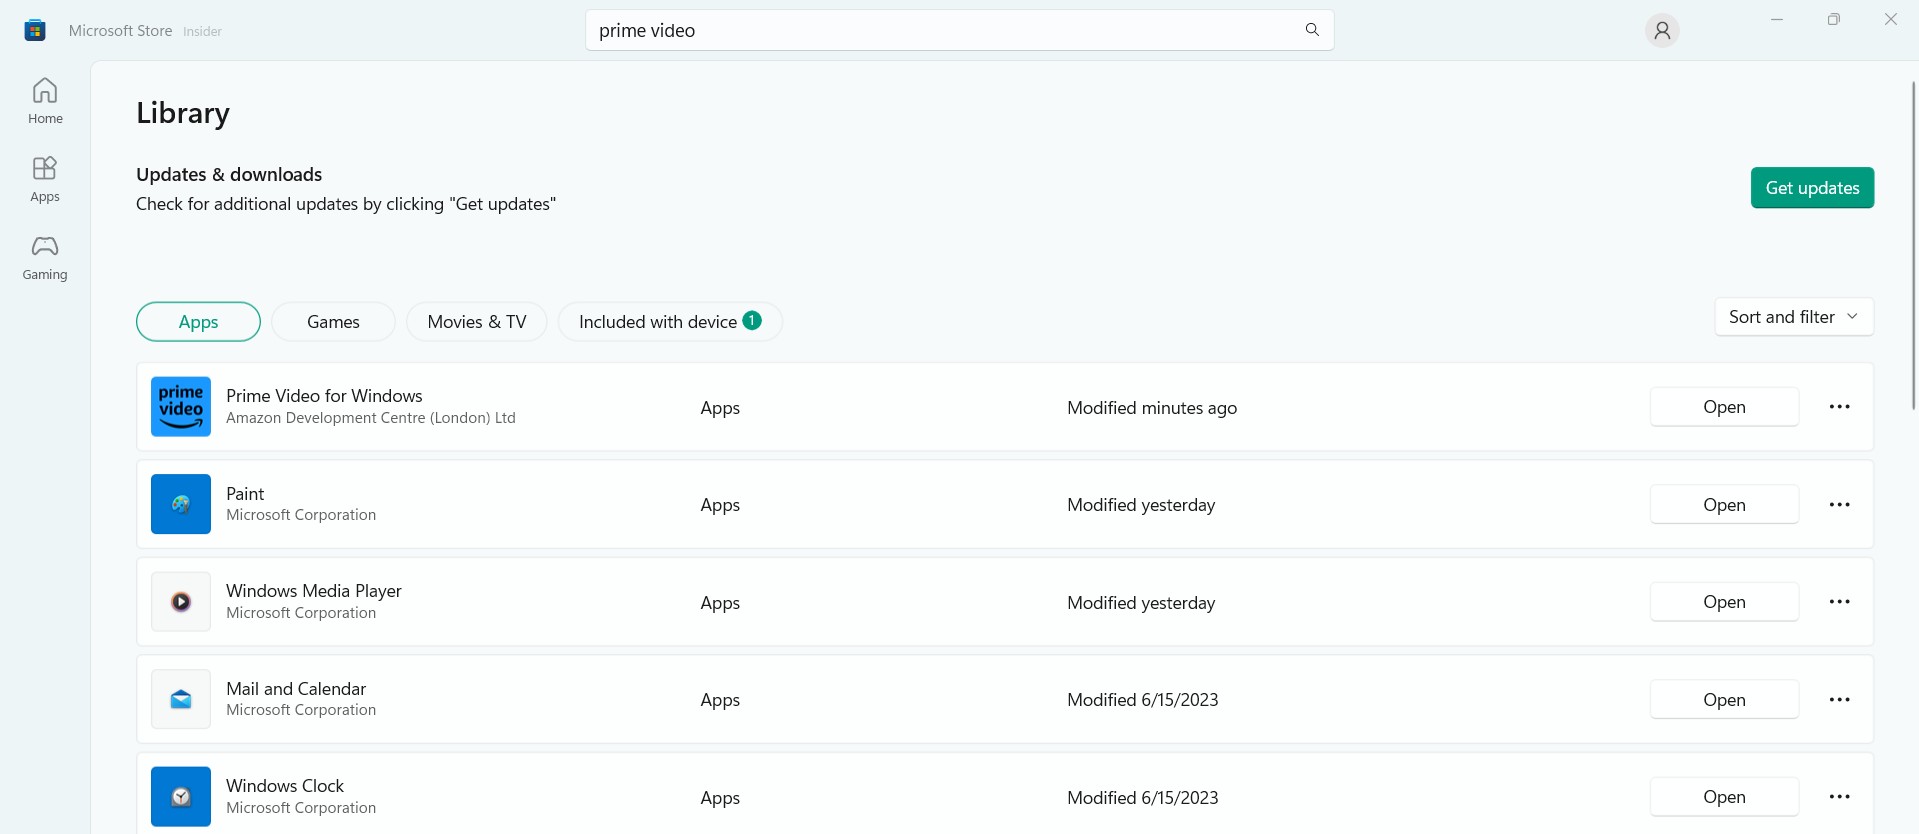Open the Gaming section in sidebar
The image size is (1919, 834).
coord(45,257)
